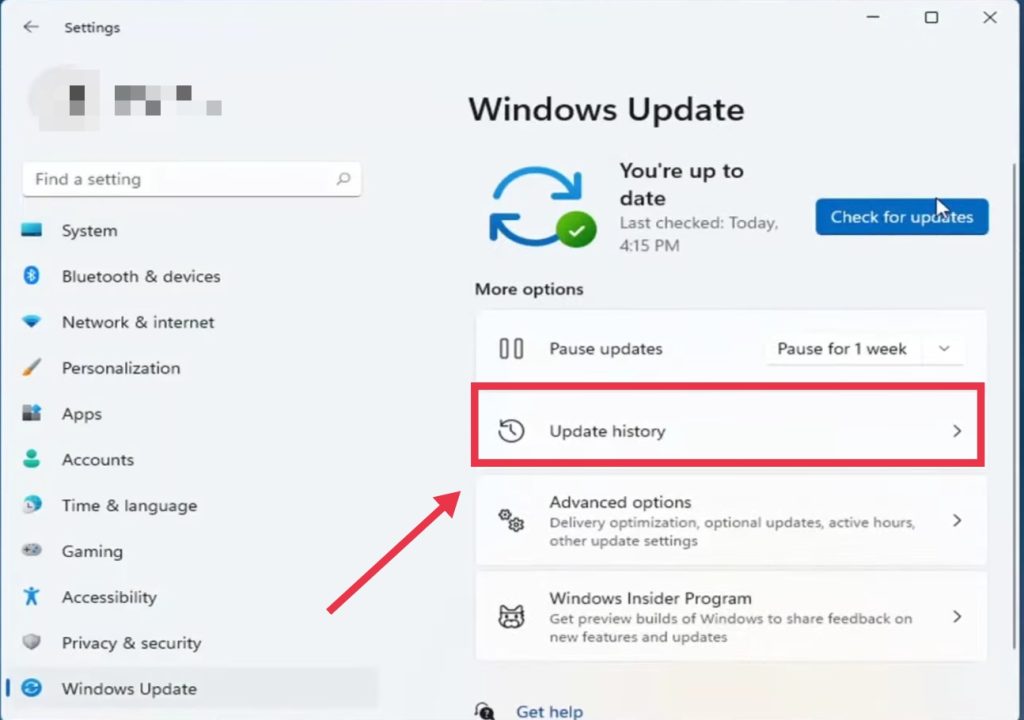Viewport: 1024px width, 720px height.
Task: Click the 'Last checked: Today, 4:15 PM' text
Action: pyautogui.click(x=699, y=234)
